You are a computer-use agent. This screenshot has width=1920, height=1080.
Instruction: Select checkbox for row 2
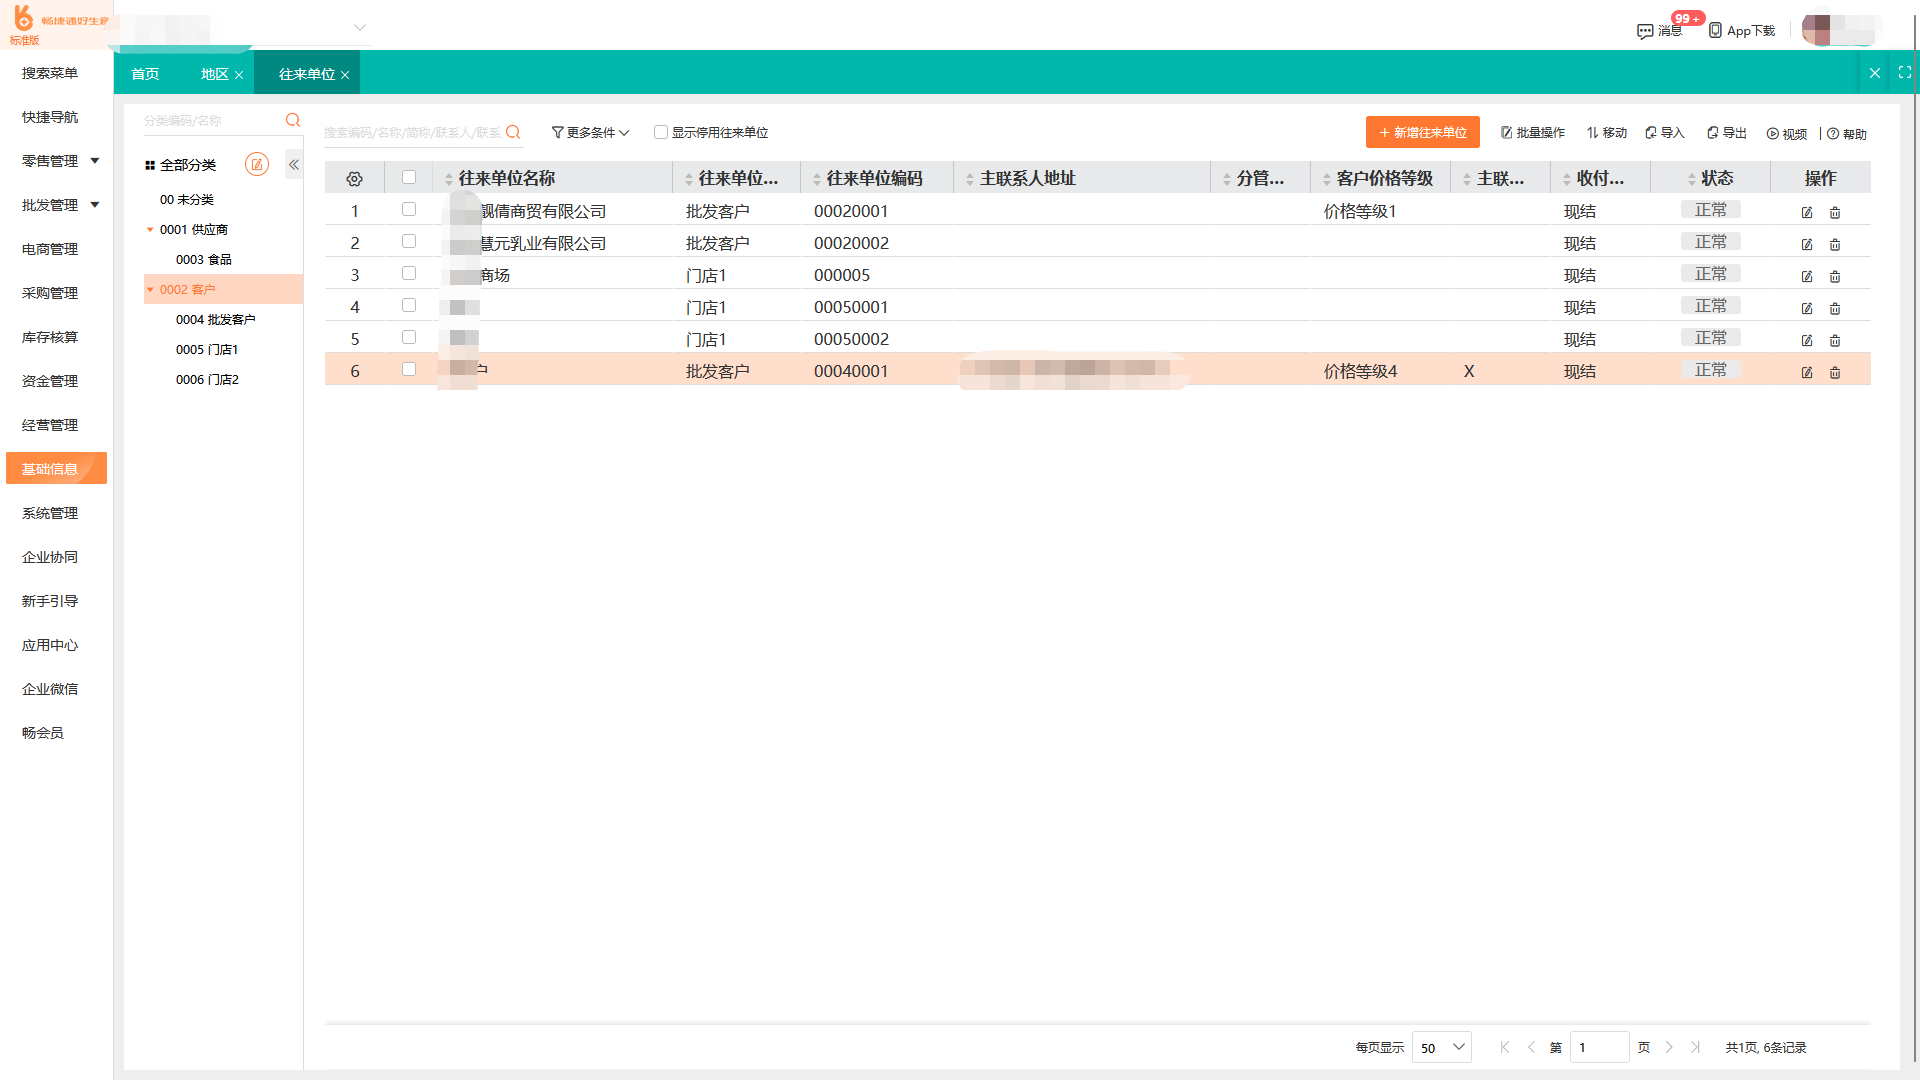point(410,241)
